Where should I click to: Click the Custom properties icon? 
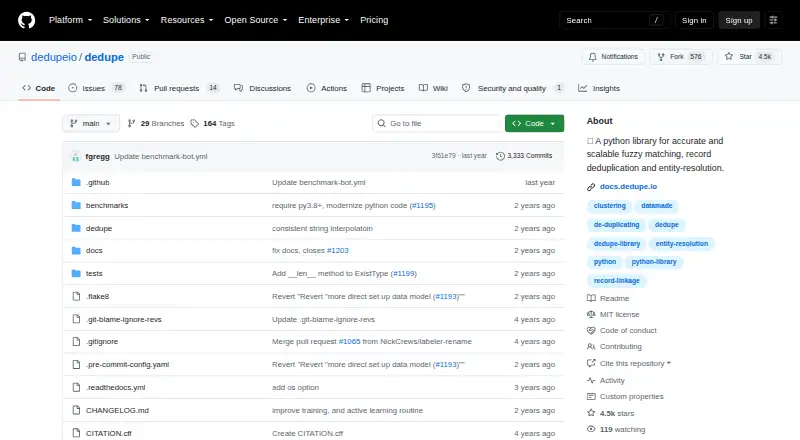[591, 397]
